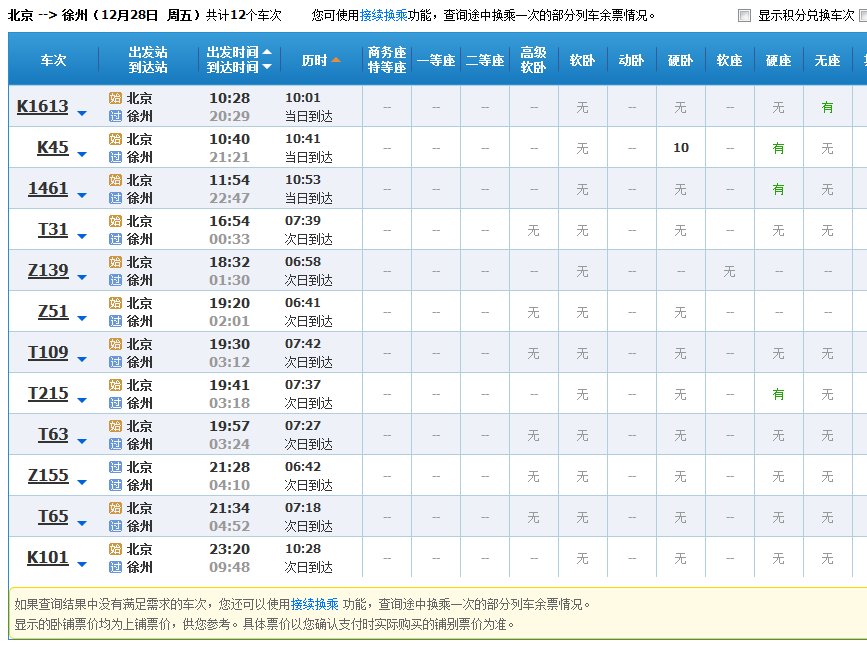The image size is (867, 648).
Task: Click the 过 station badge icon next to 徐州 for K45
Action: 116,158
